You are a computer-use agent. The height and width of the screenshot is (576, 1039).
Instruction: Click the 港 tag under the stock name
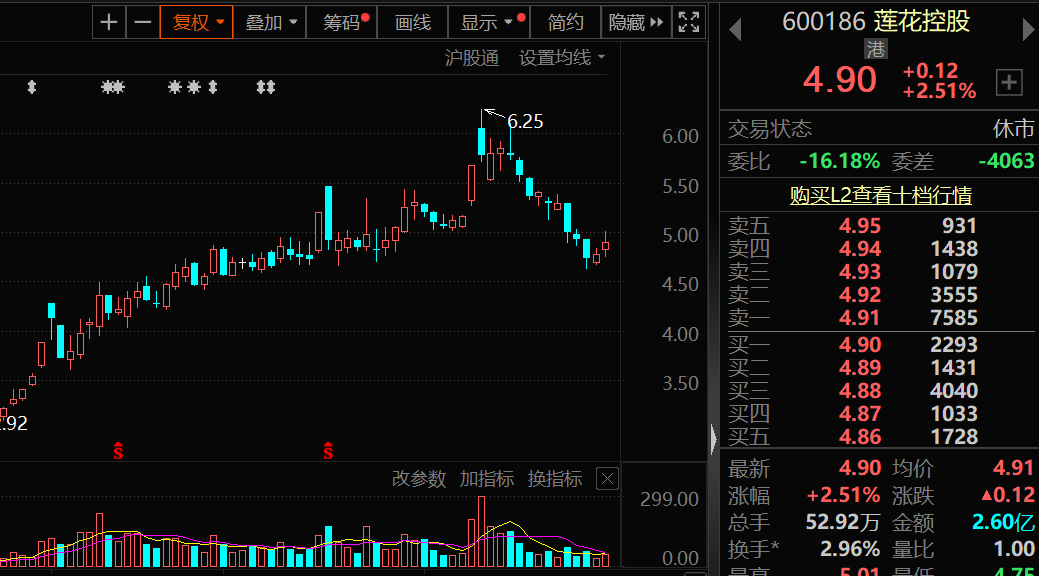click(875, 50)
